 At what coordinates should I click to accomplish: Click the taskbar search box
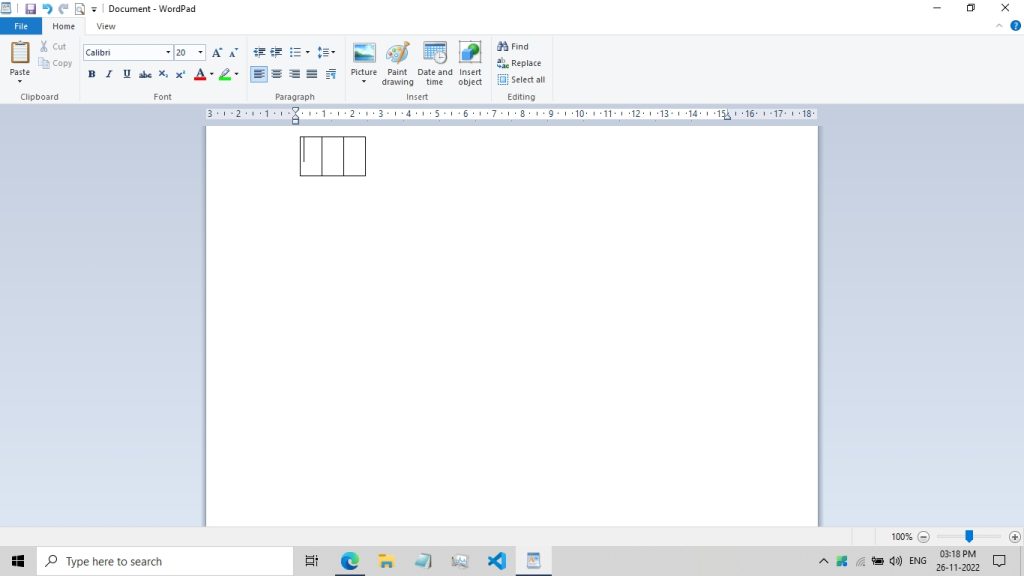point(165,561)
